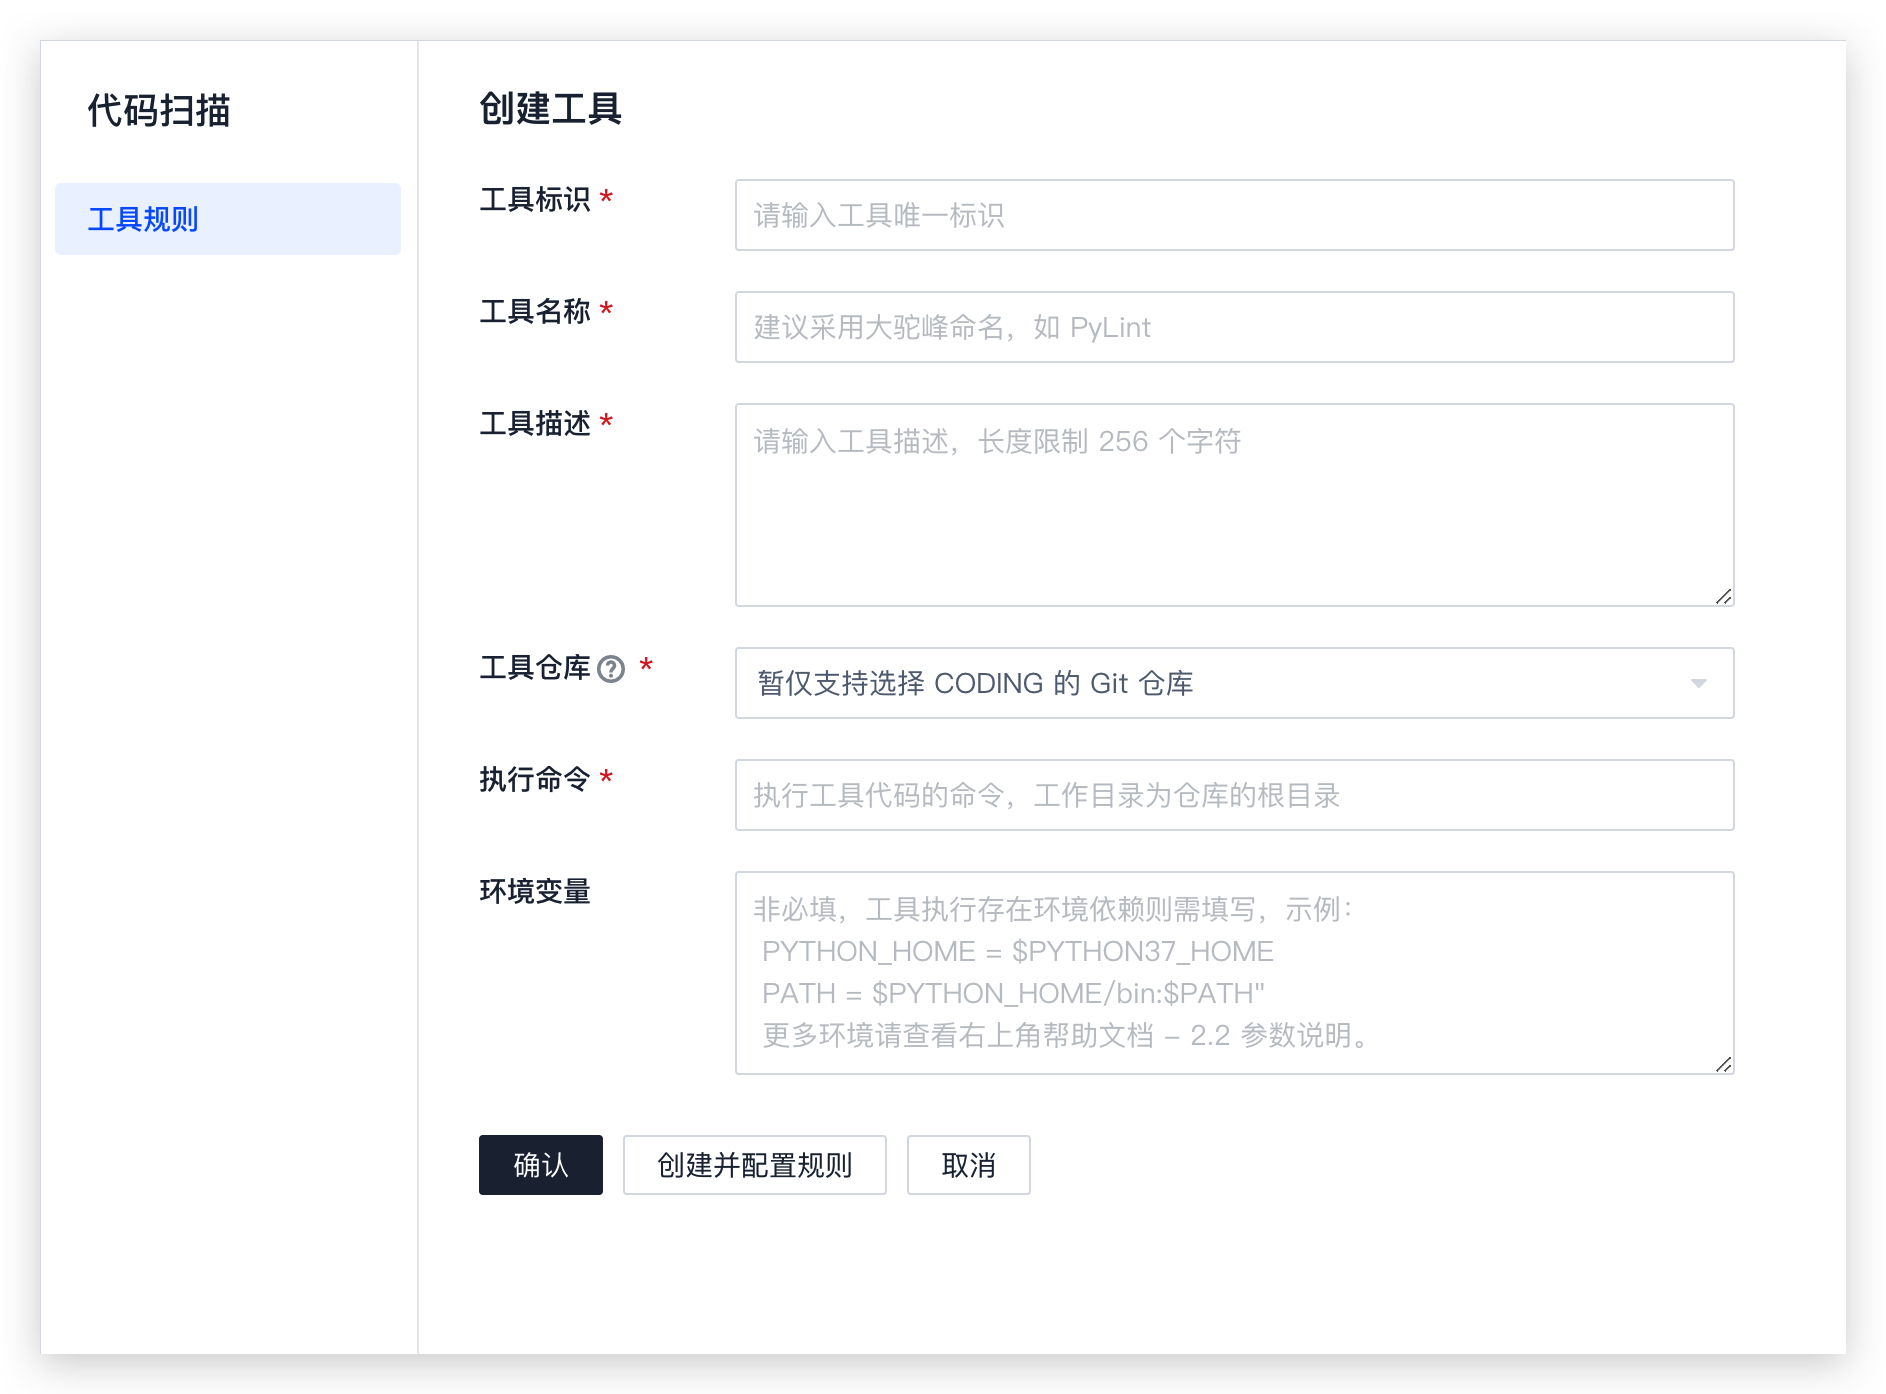Click the resize handle of 工具描述 textarea

point(1723,596)
